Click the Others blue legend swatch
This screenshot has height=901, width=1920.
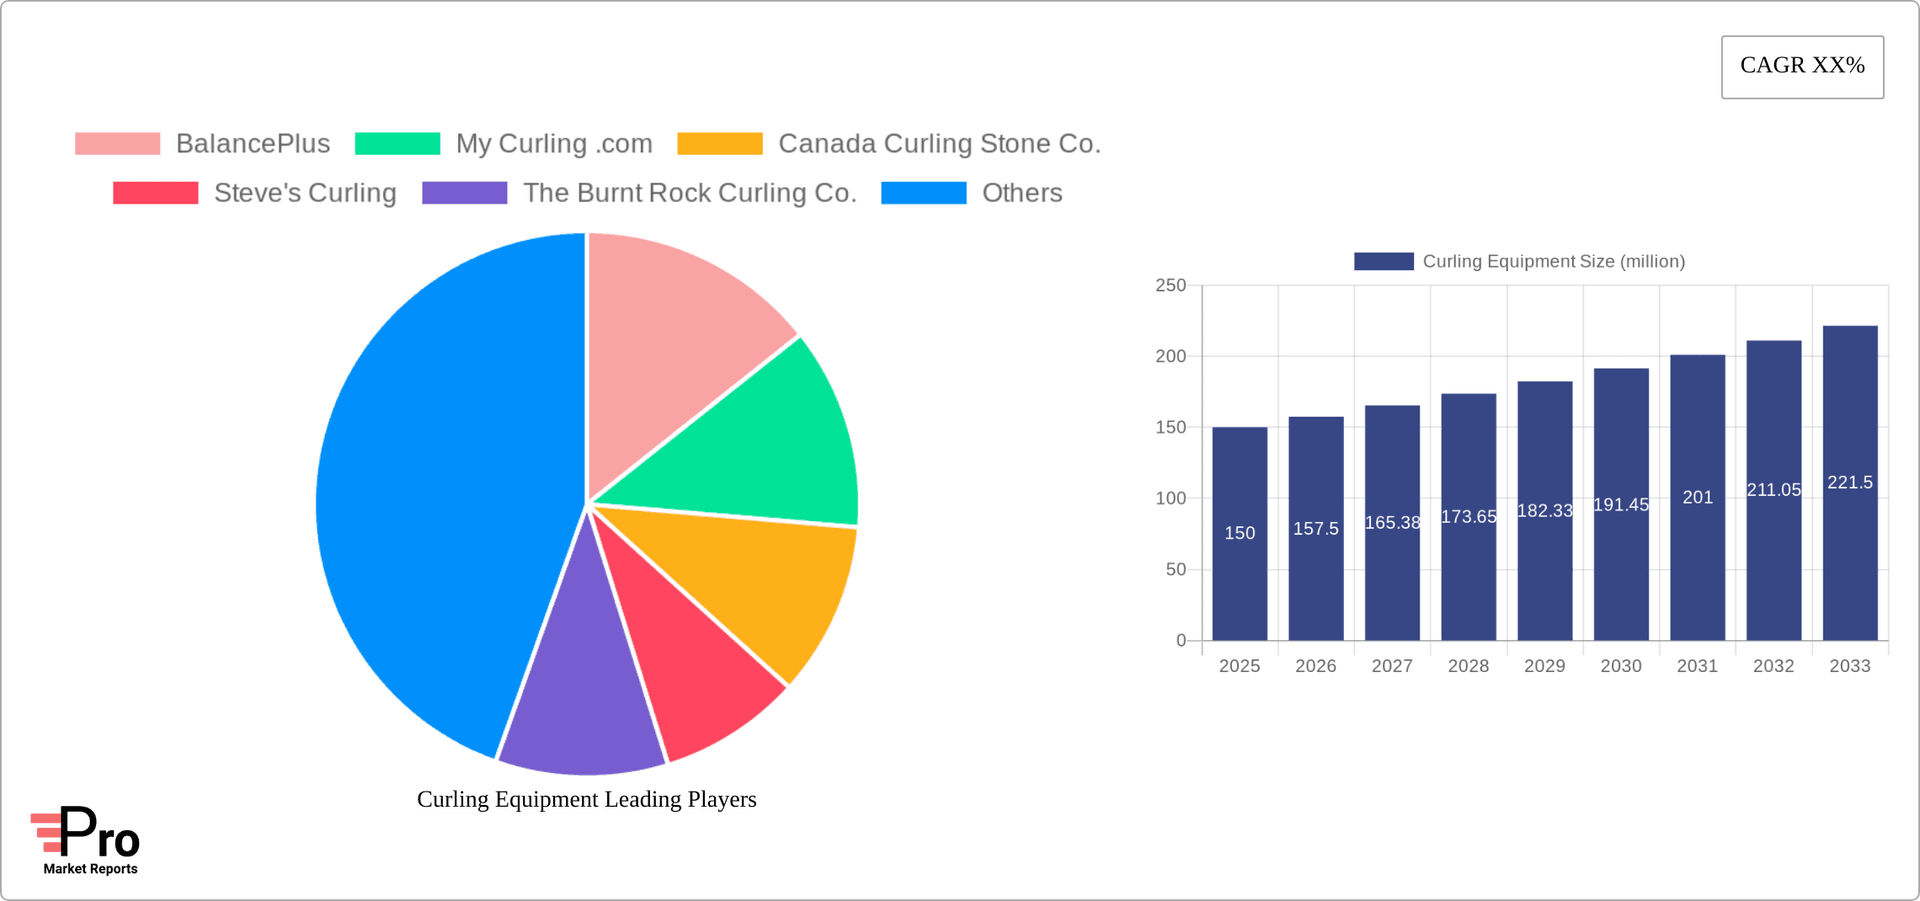[x=923, y=192]
